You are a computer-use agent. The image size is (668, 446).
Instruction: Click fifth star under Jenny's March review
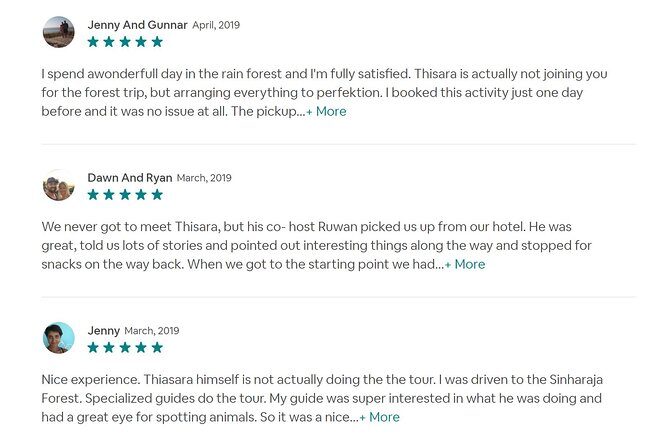click(x=157, y=348)
